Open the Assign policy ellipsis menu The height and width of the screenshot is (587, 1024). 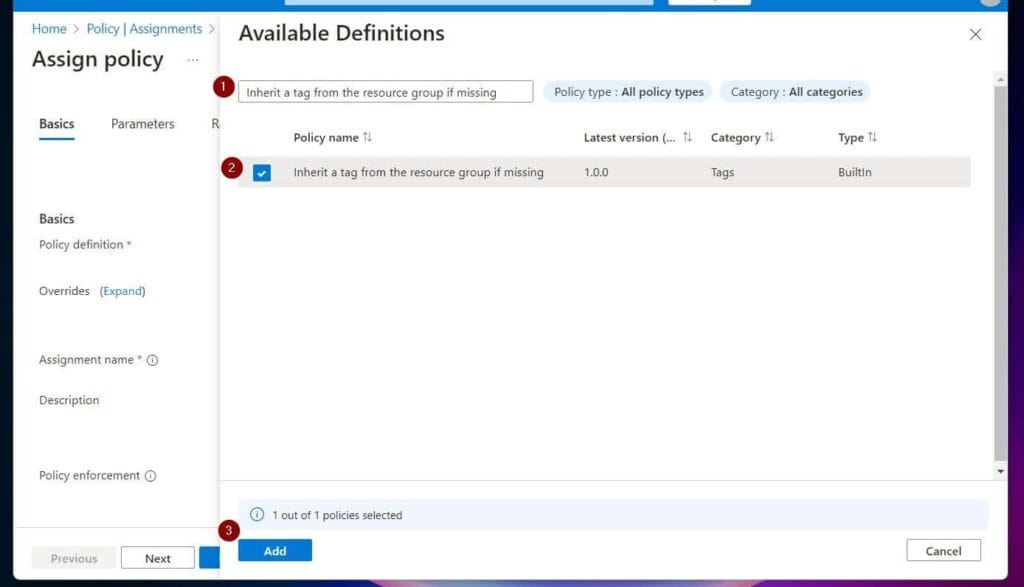pos(193,60)
